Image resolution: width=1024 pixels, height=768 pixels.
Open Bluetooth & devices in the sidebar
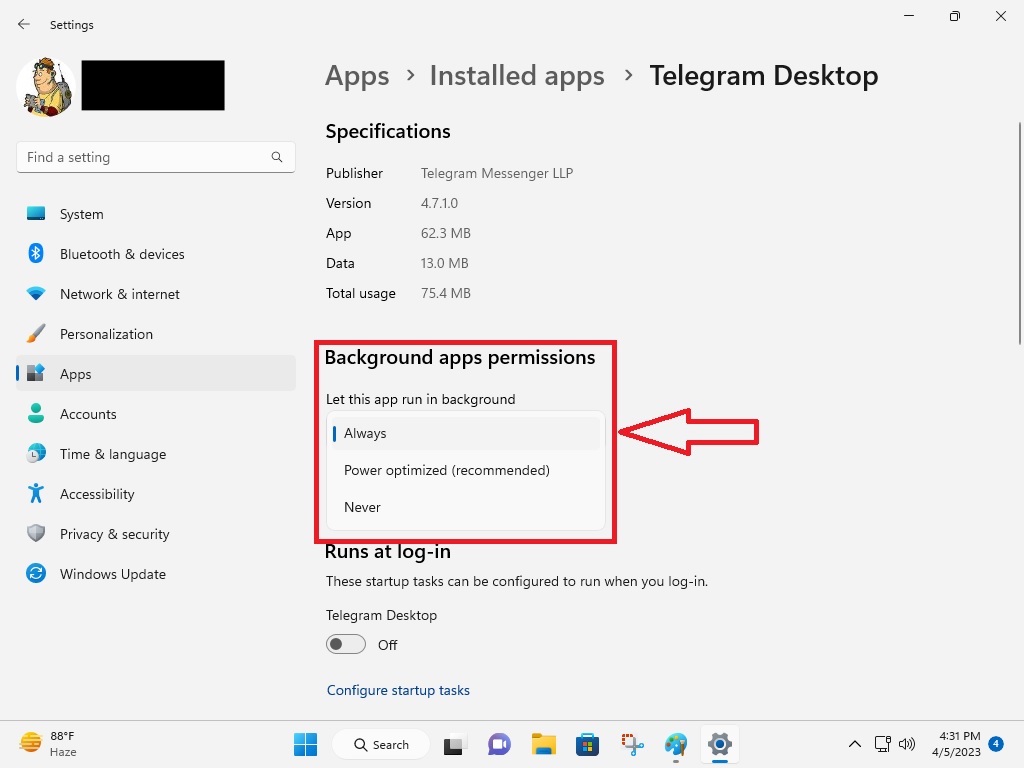tap(155, 254)
